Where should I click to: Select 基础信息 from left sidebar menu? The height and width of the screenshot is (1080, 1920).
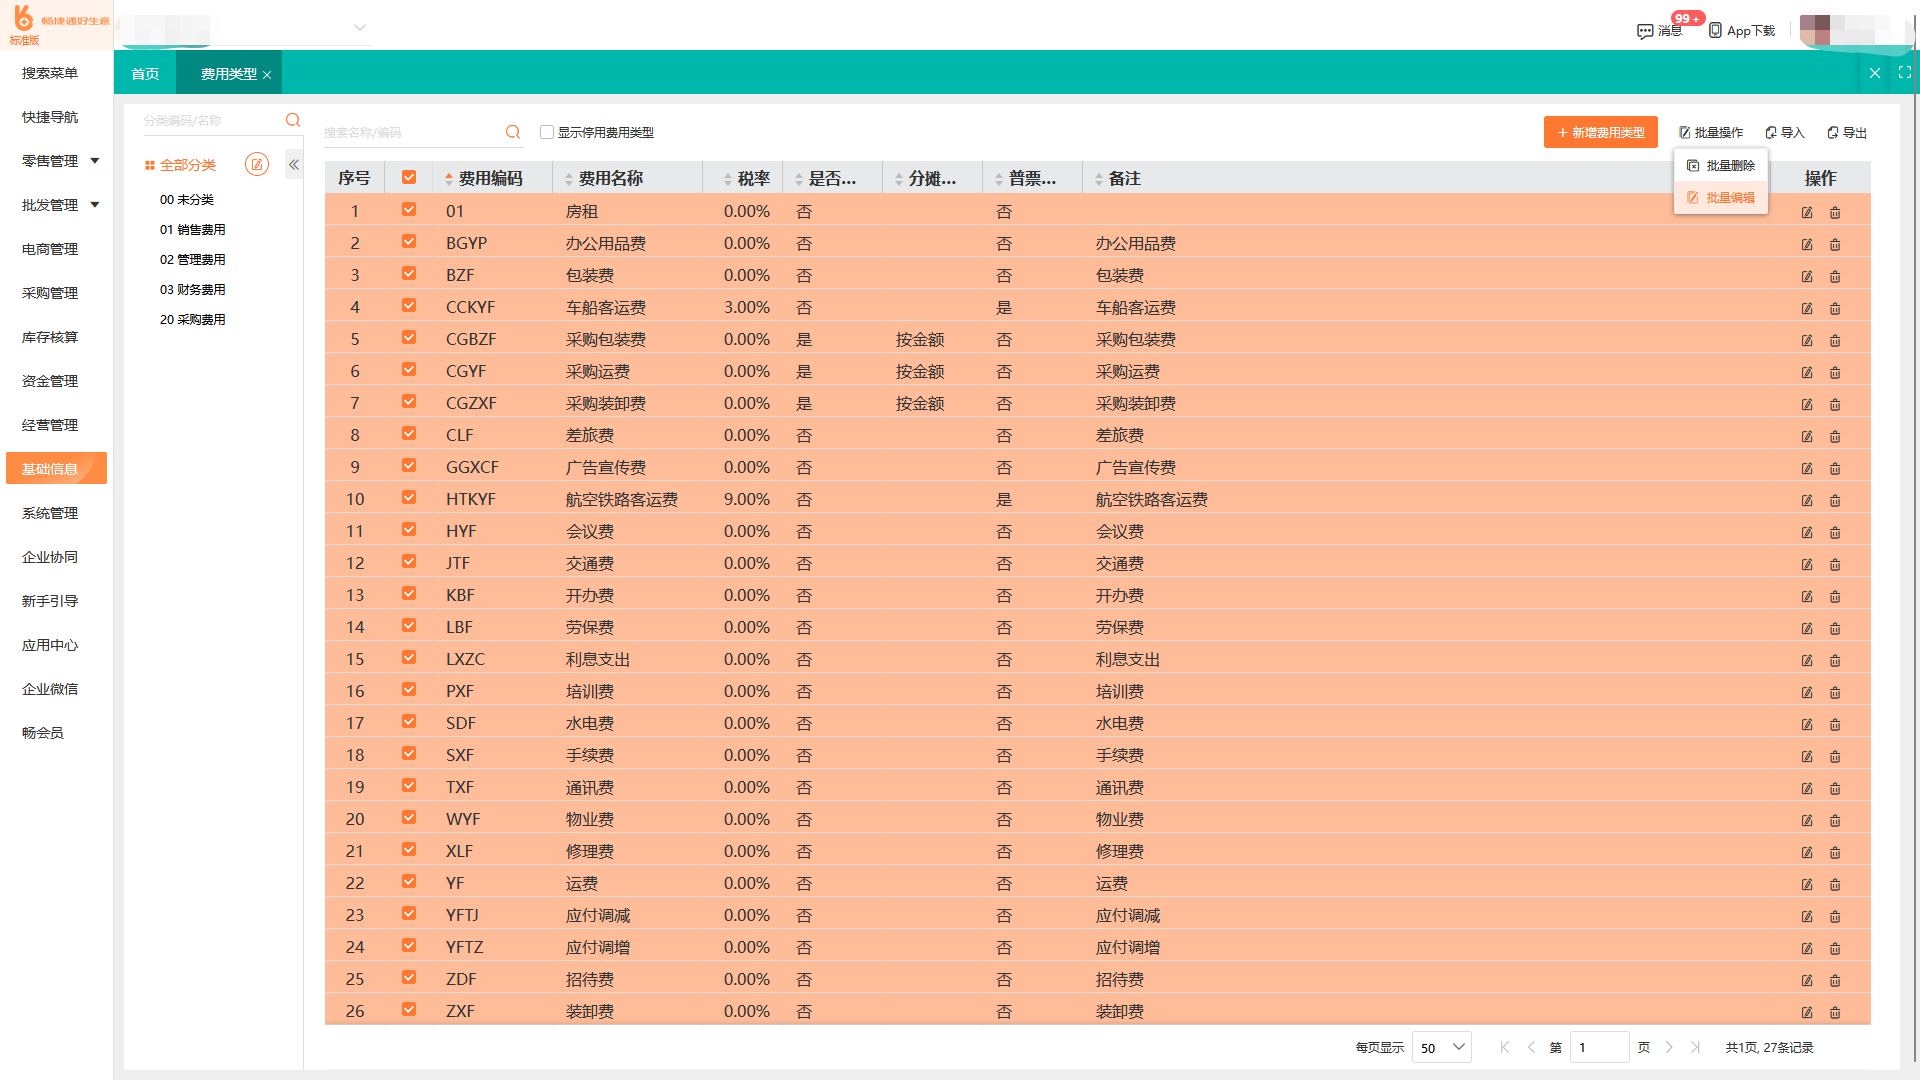click(x=53, y=468)
